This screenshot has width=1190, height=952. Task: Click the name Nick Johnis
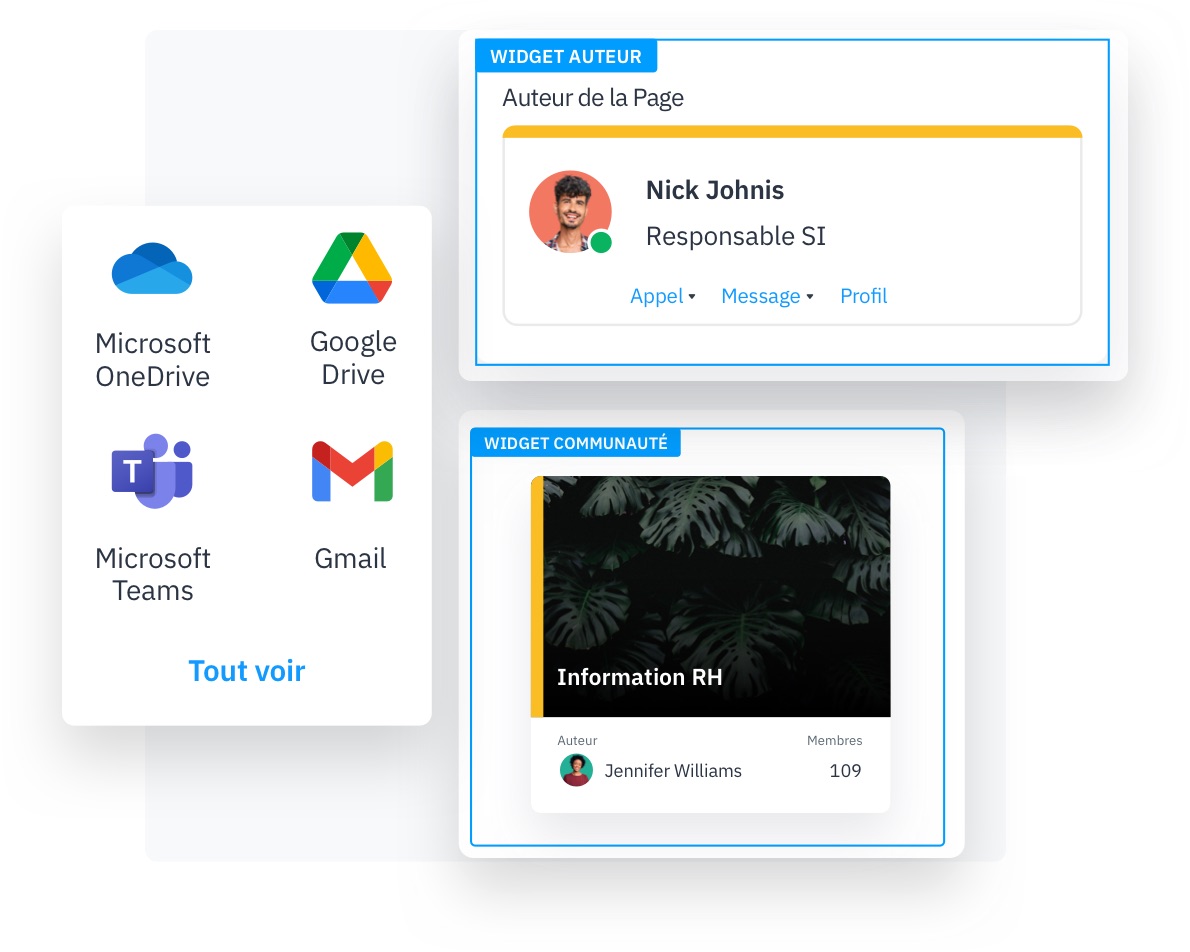pos(714,190)
